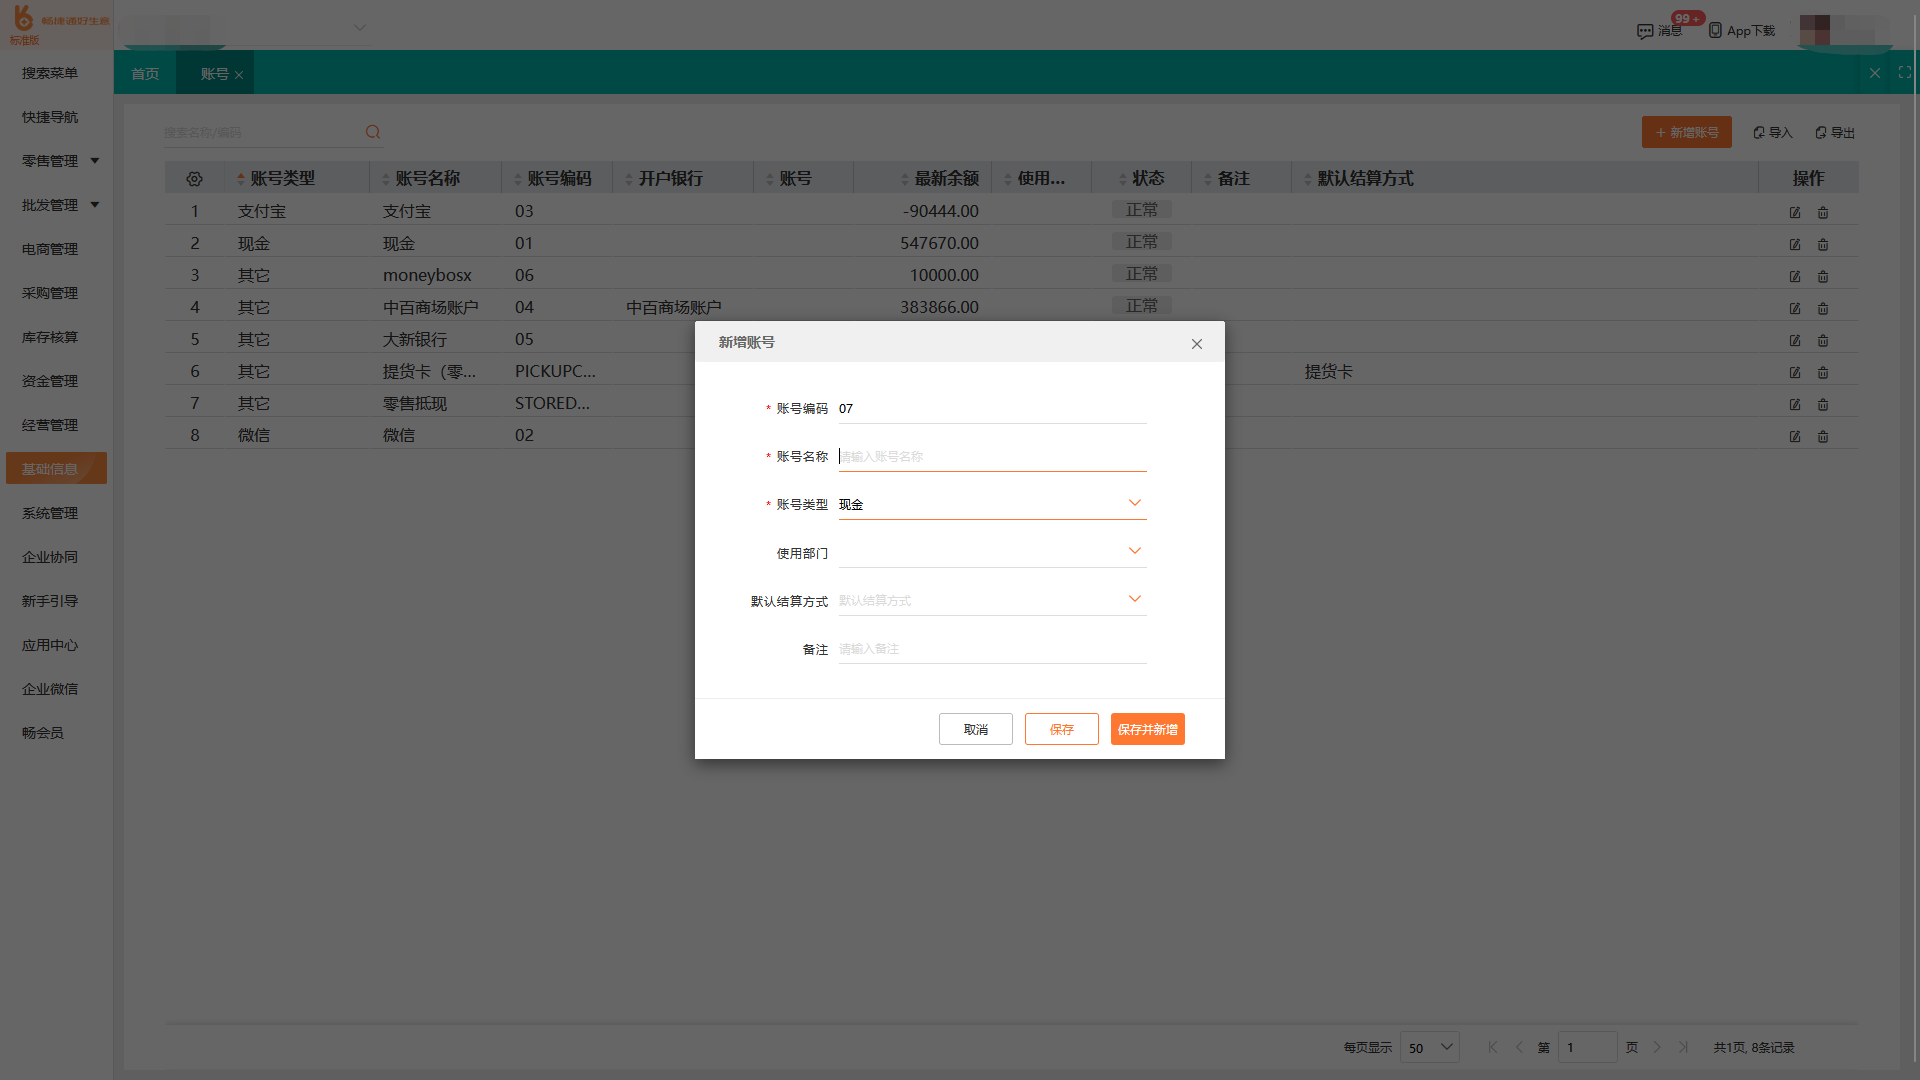Click the 基础信息 sidebar menu item
The image size is (1920, 1080).
53,468
